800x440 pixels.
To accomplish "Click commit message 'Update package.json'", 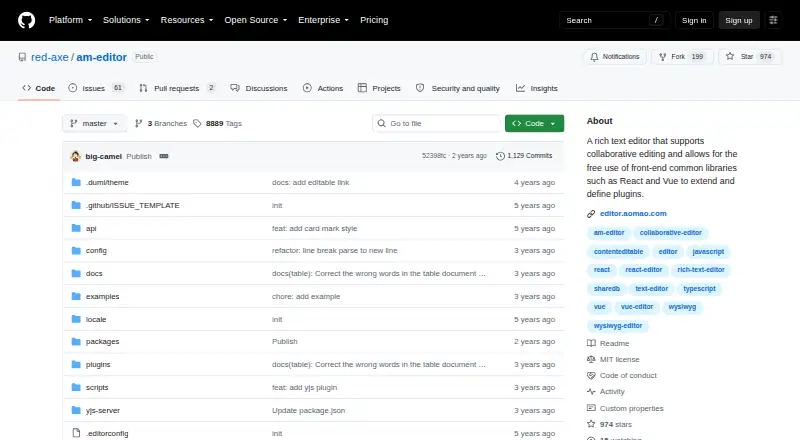I will 308,410.
